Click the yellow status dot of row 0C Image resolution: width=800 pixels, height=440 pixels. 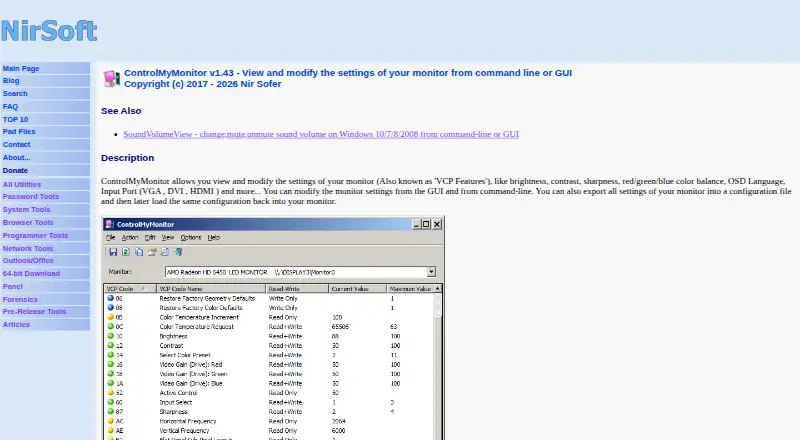110,326
